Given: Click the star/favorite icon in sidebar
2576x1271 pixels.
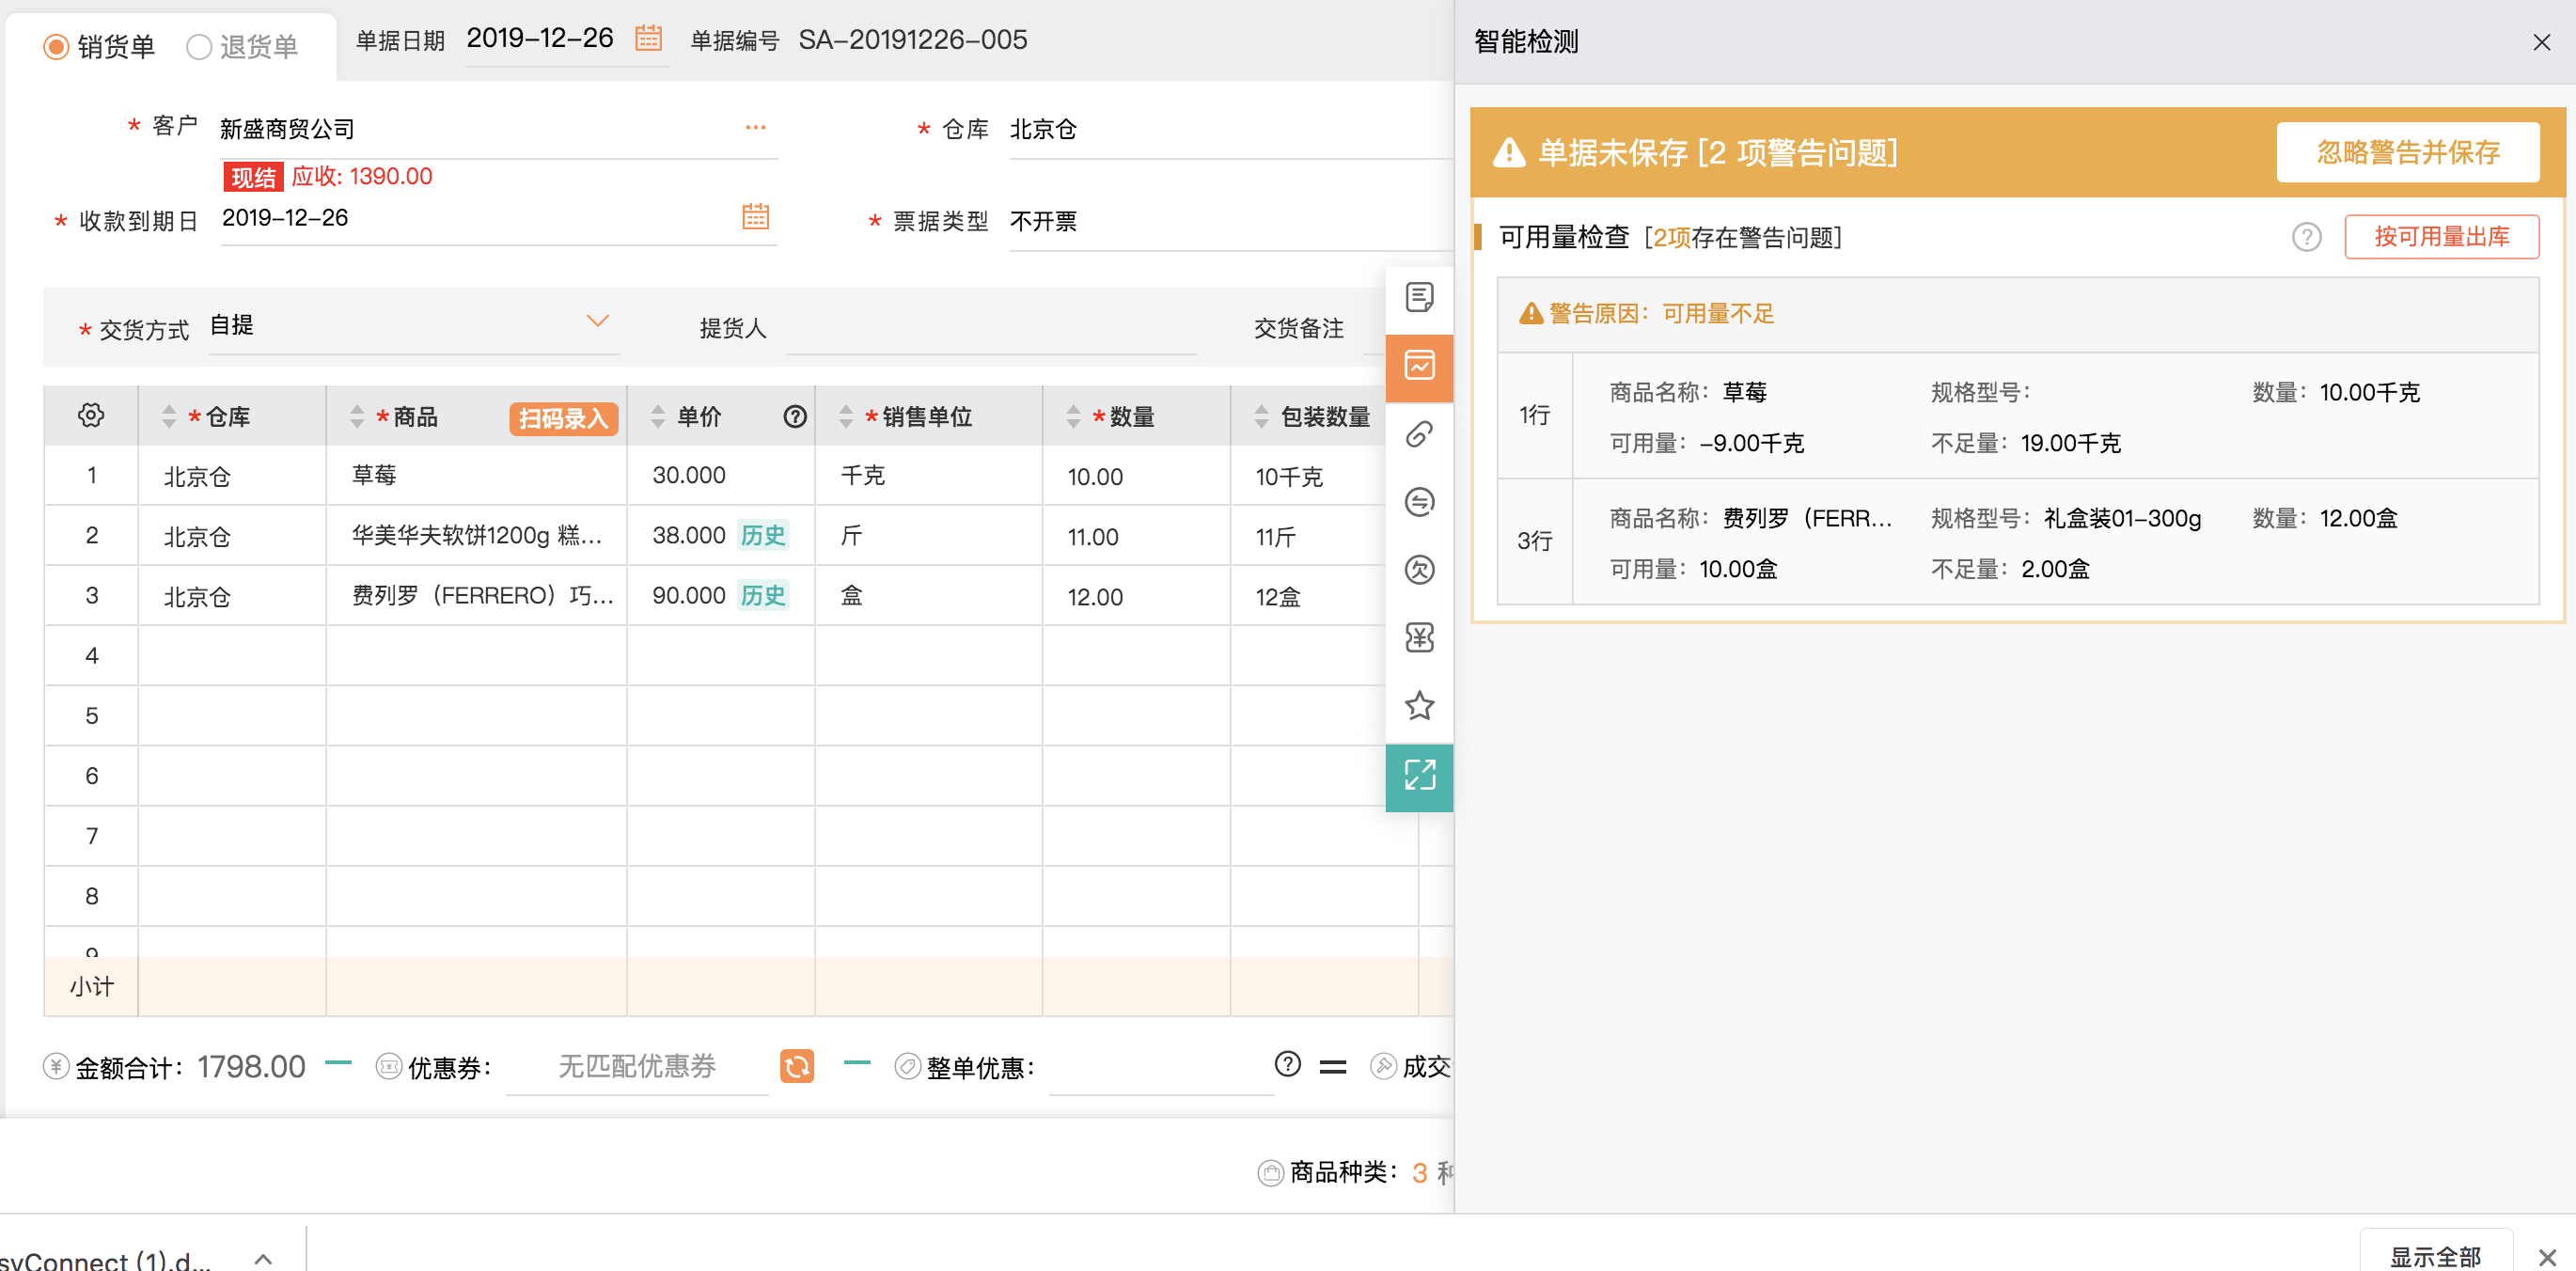Looking at the screenshot, I should (x=1418, y=706).
